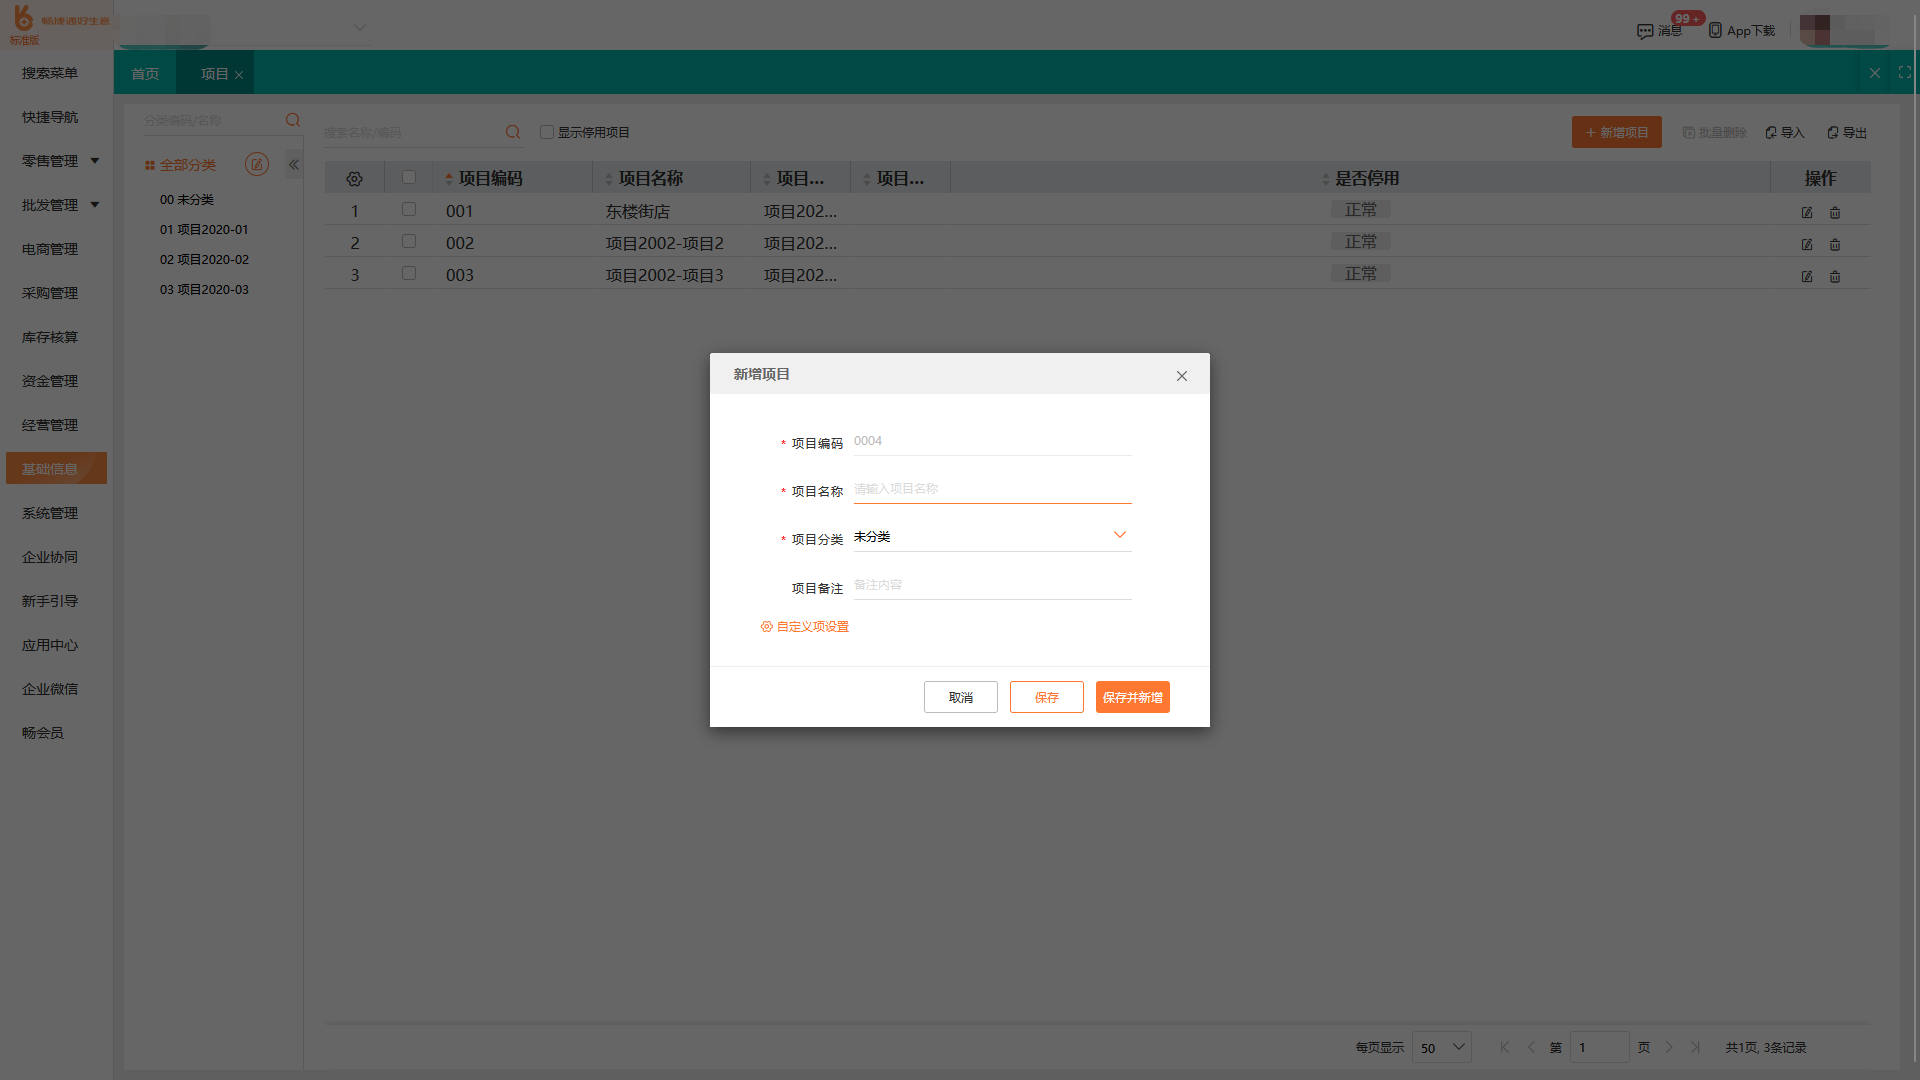Screen dimensions: 1920x1080
Task: Click the edit pencil icon on row 1
Action: point(1808,211)
